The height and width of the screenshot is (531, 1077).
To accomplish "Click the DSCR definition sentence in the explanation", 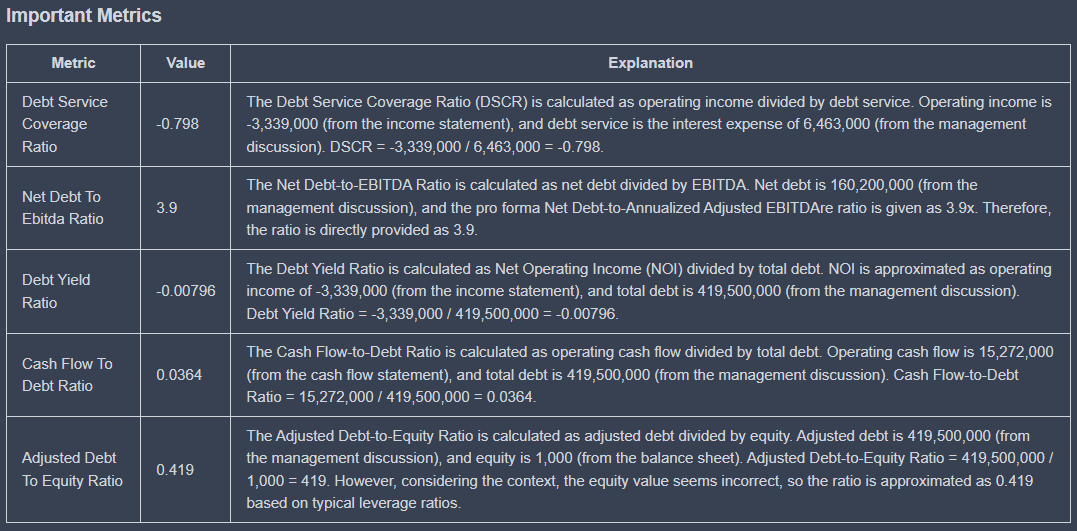I will (x=580, y=102).
